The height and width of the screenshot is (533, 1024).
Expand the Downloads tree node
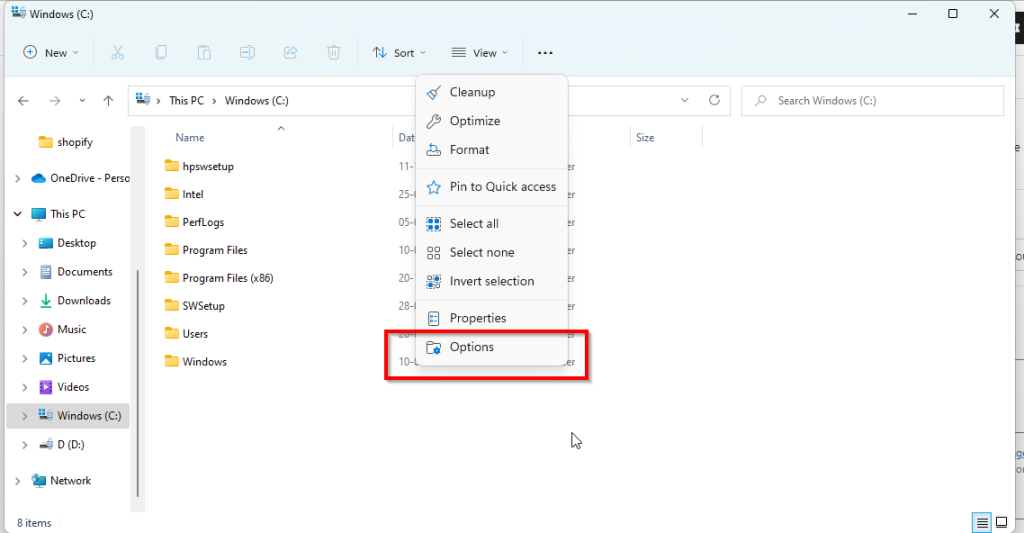coord(25,300)
